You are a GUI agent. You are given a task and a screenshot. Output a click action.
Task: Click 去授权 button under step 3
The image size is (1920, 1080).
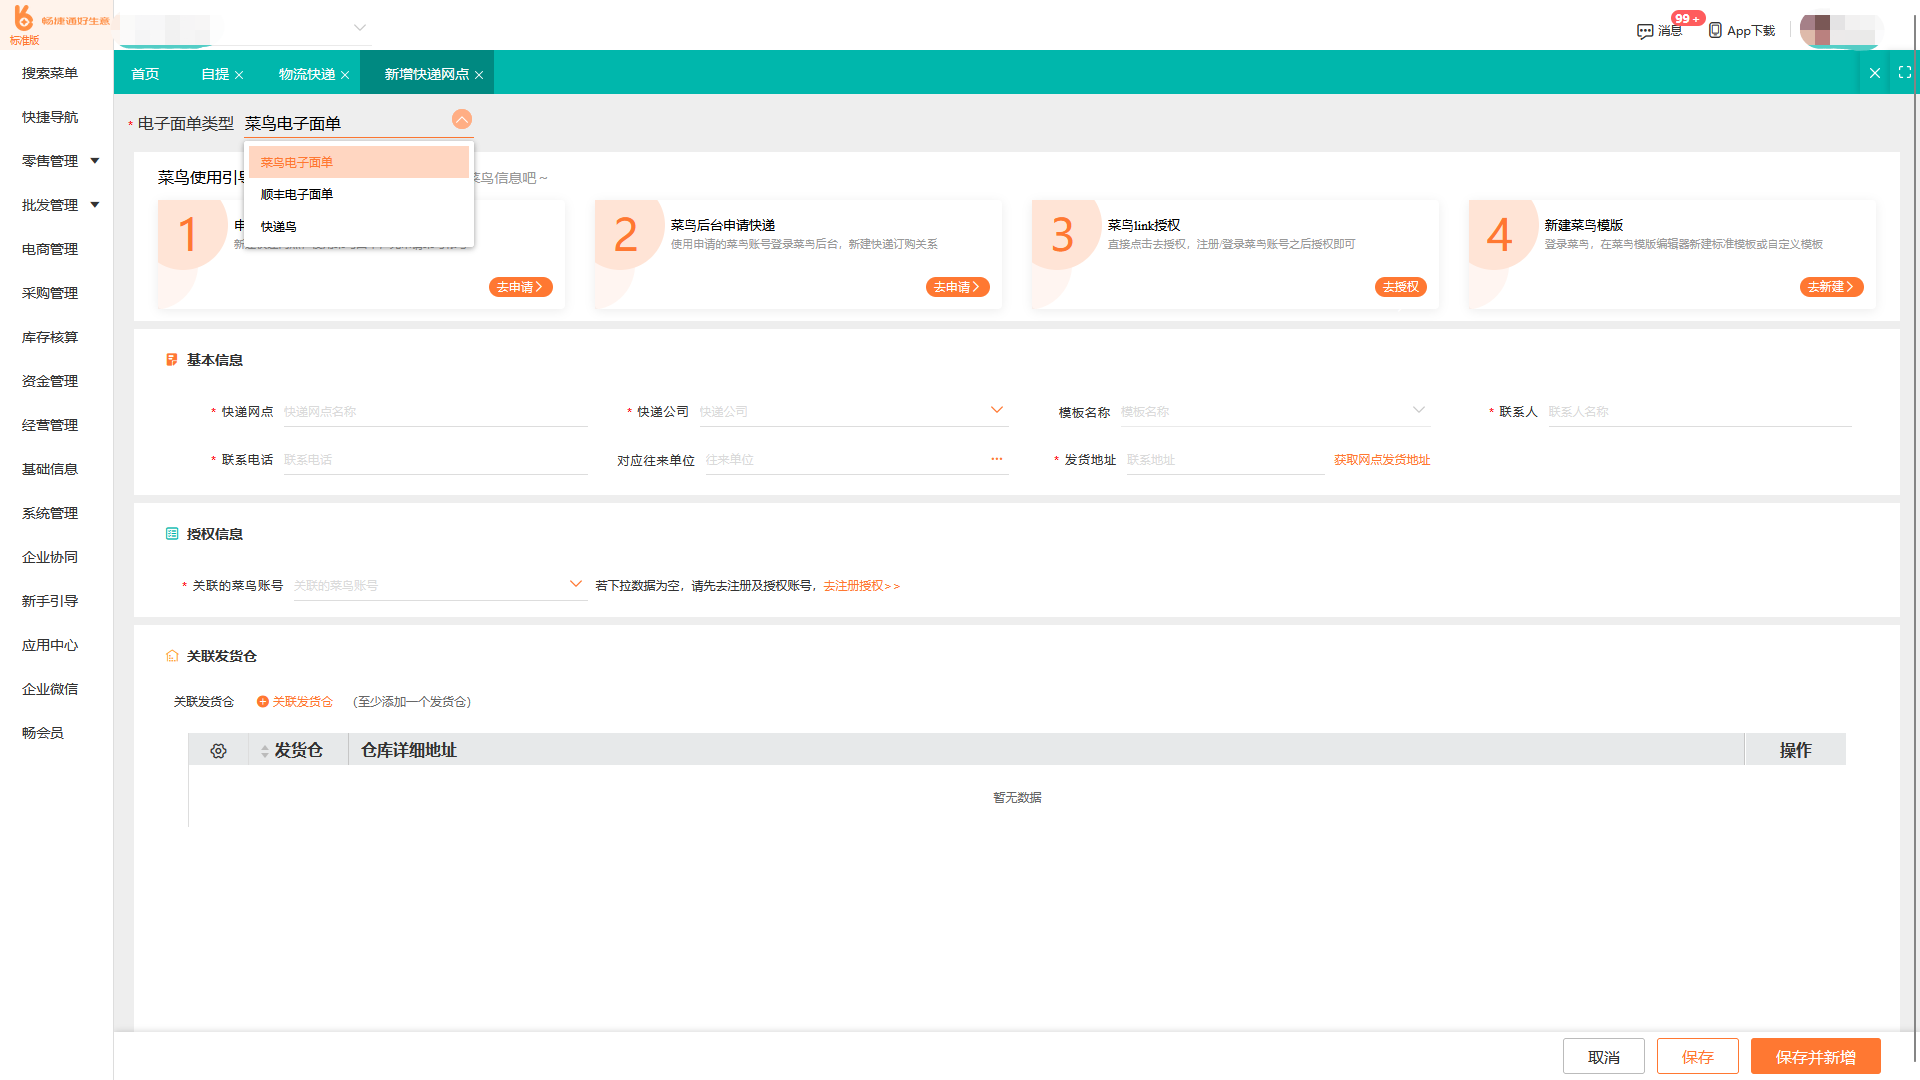point(1402,286)
